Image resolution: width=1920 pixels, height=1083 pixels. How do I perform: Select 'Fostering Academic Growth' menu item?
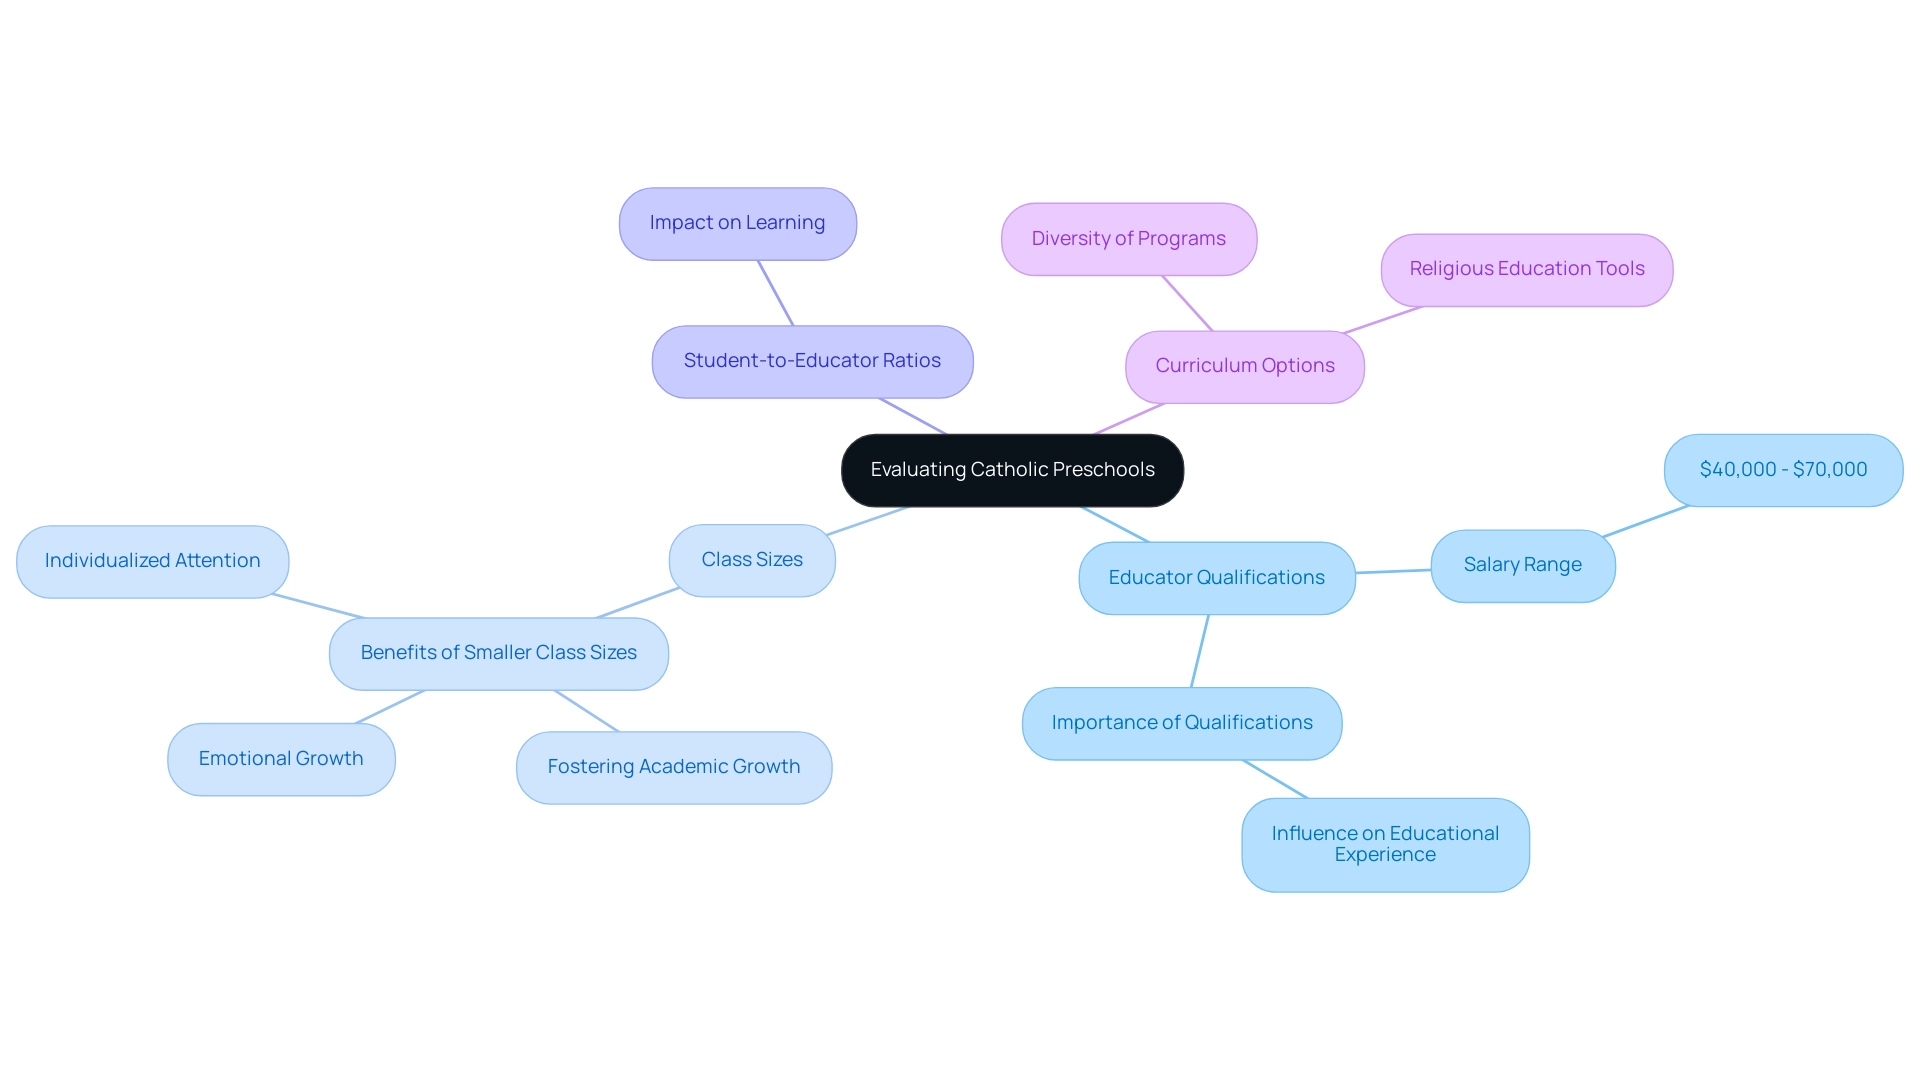[674, 766]
